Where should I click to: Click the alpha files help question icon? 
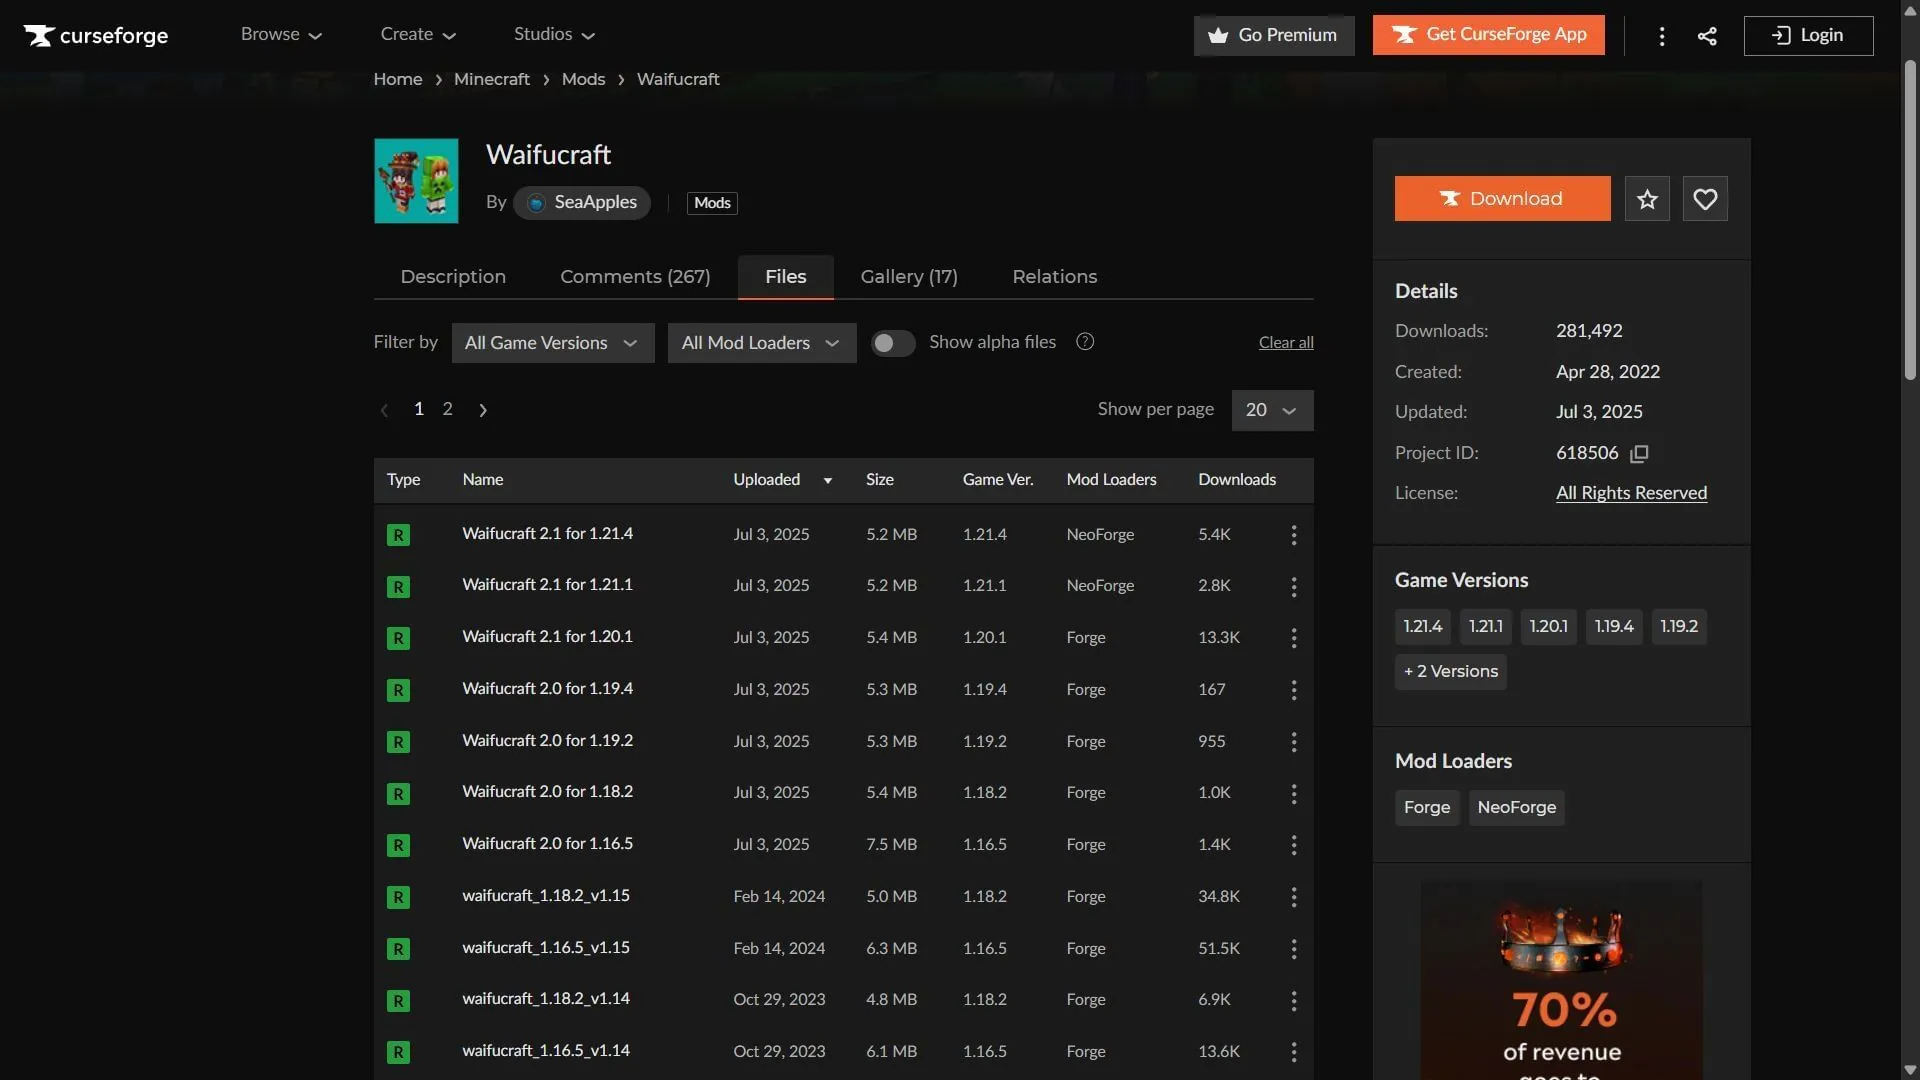1085,342
